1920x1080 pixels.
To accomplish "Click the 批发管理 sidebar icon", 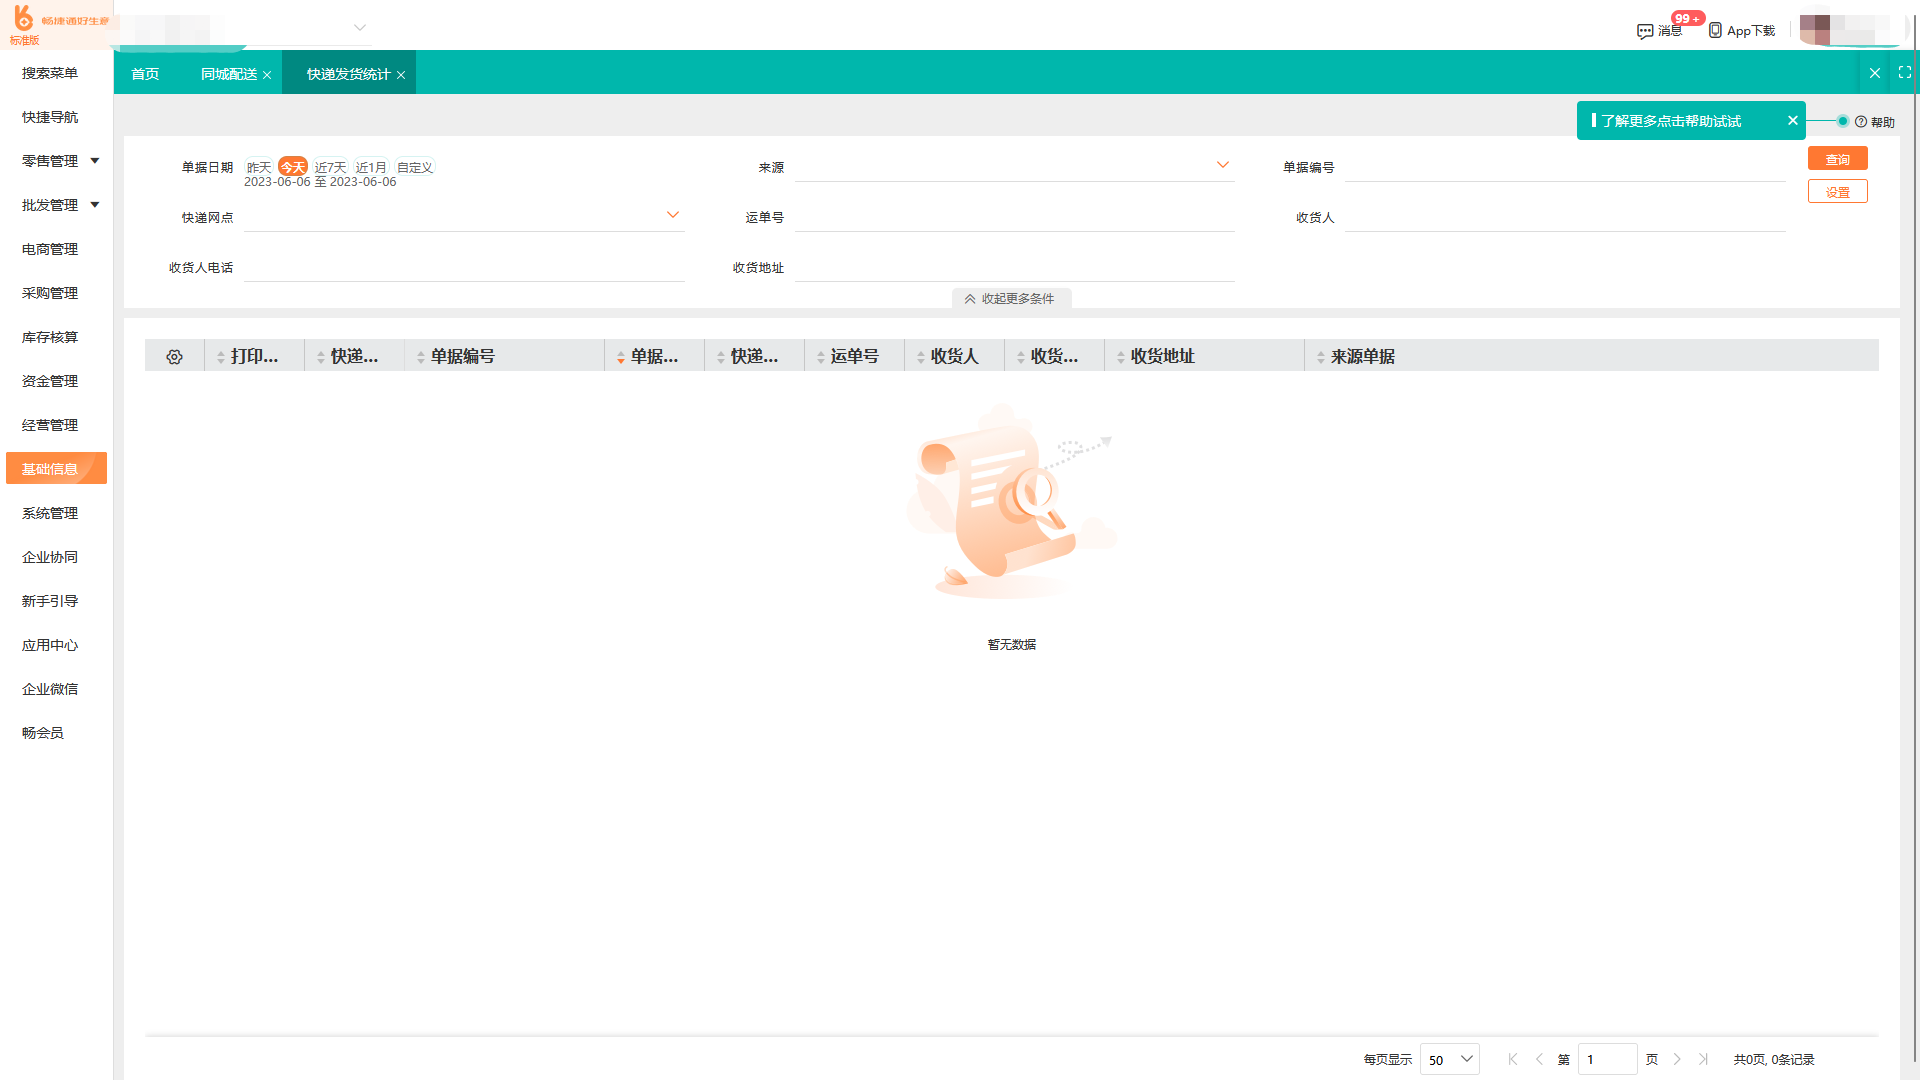I will 51,204.
